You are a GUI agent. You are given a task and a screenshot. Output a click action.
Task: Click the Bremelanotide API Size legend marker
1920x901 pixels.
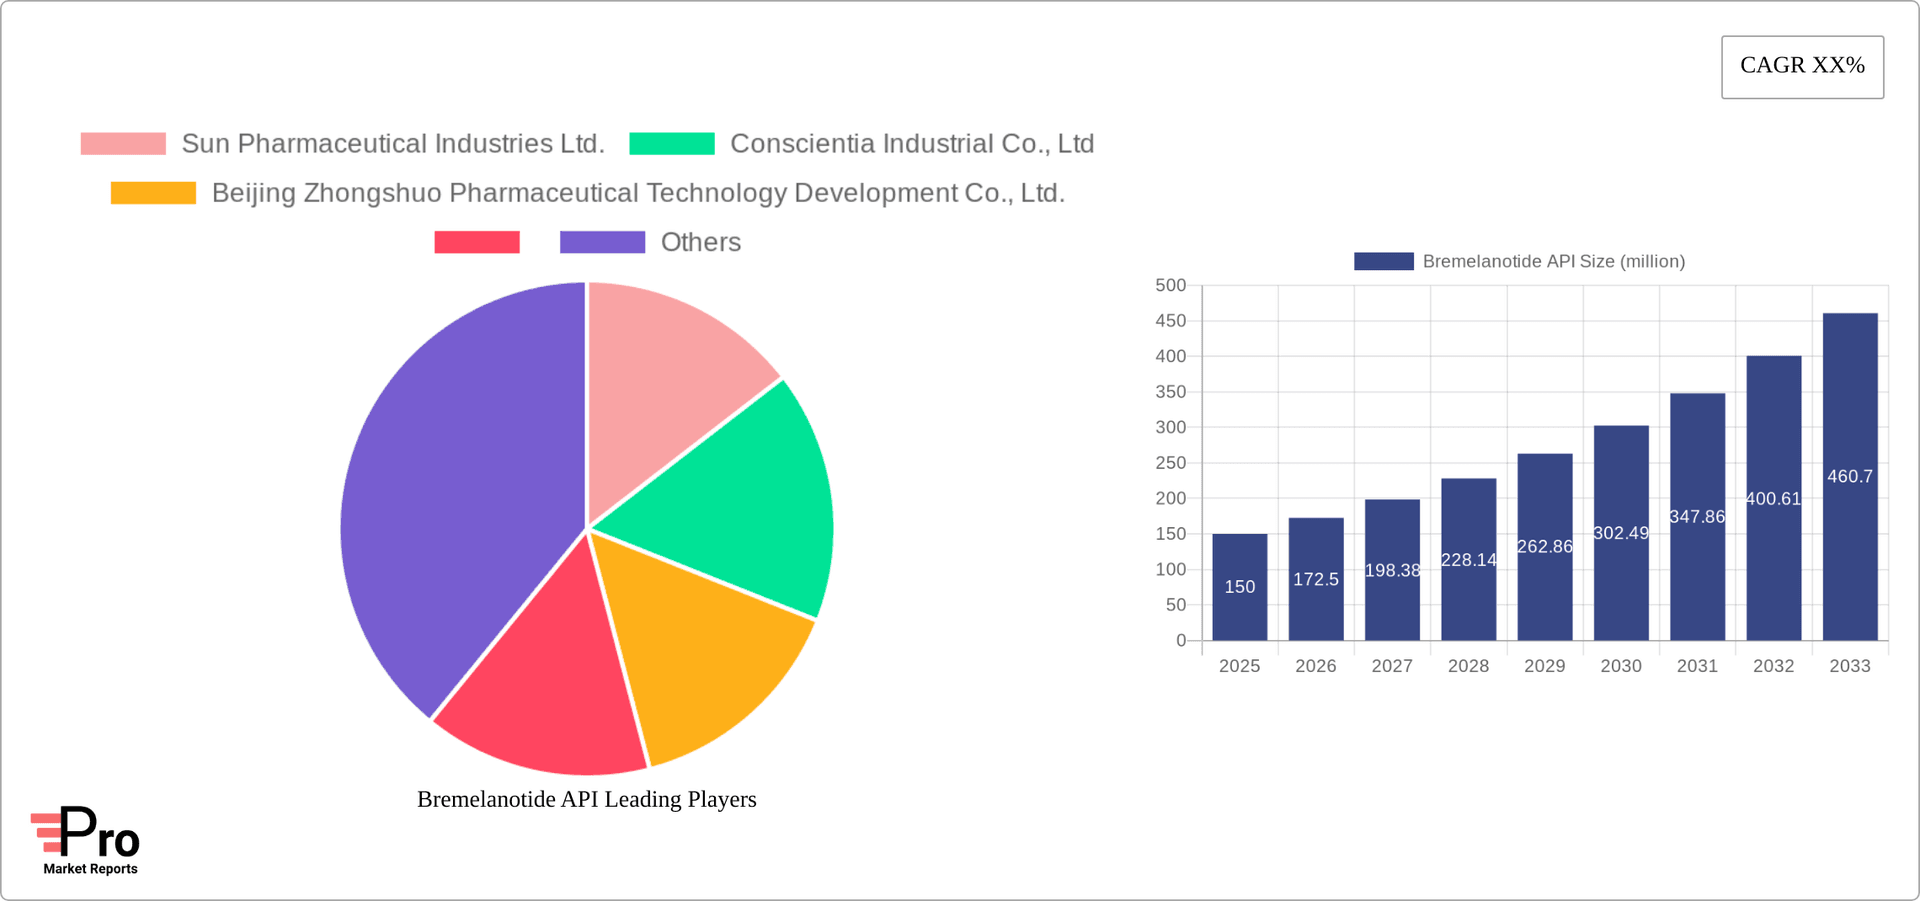point(1384,260)
